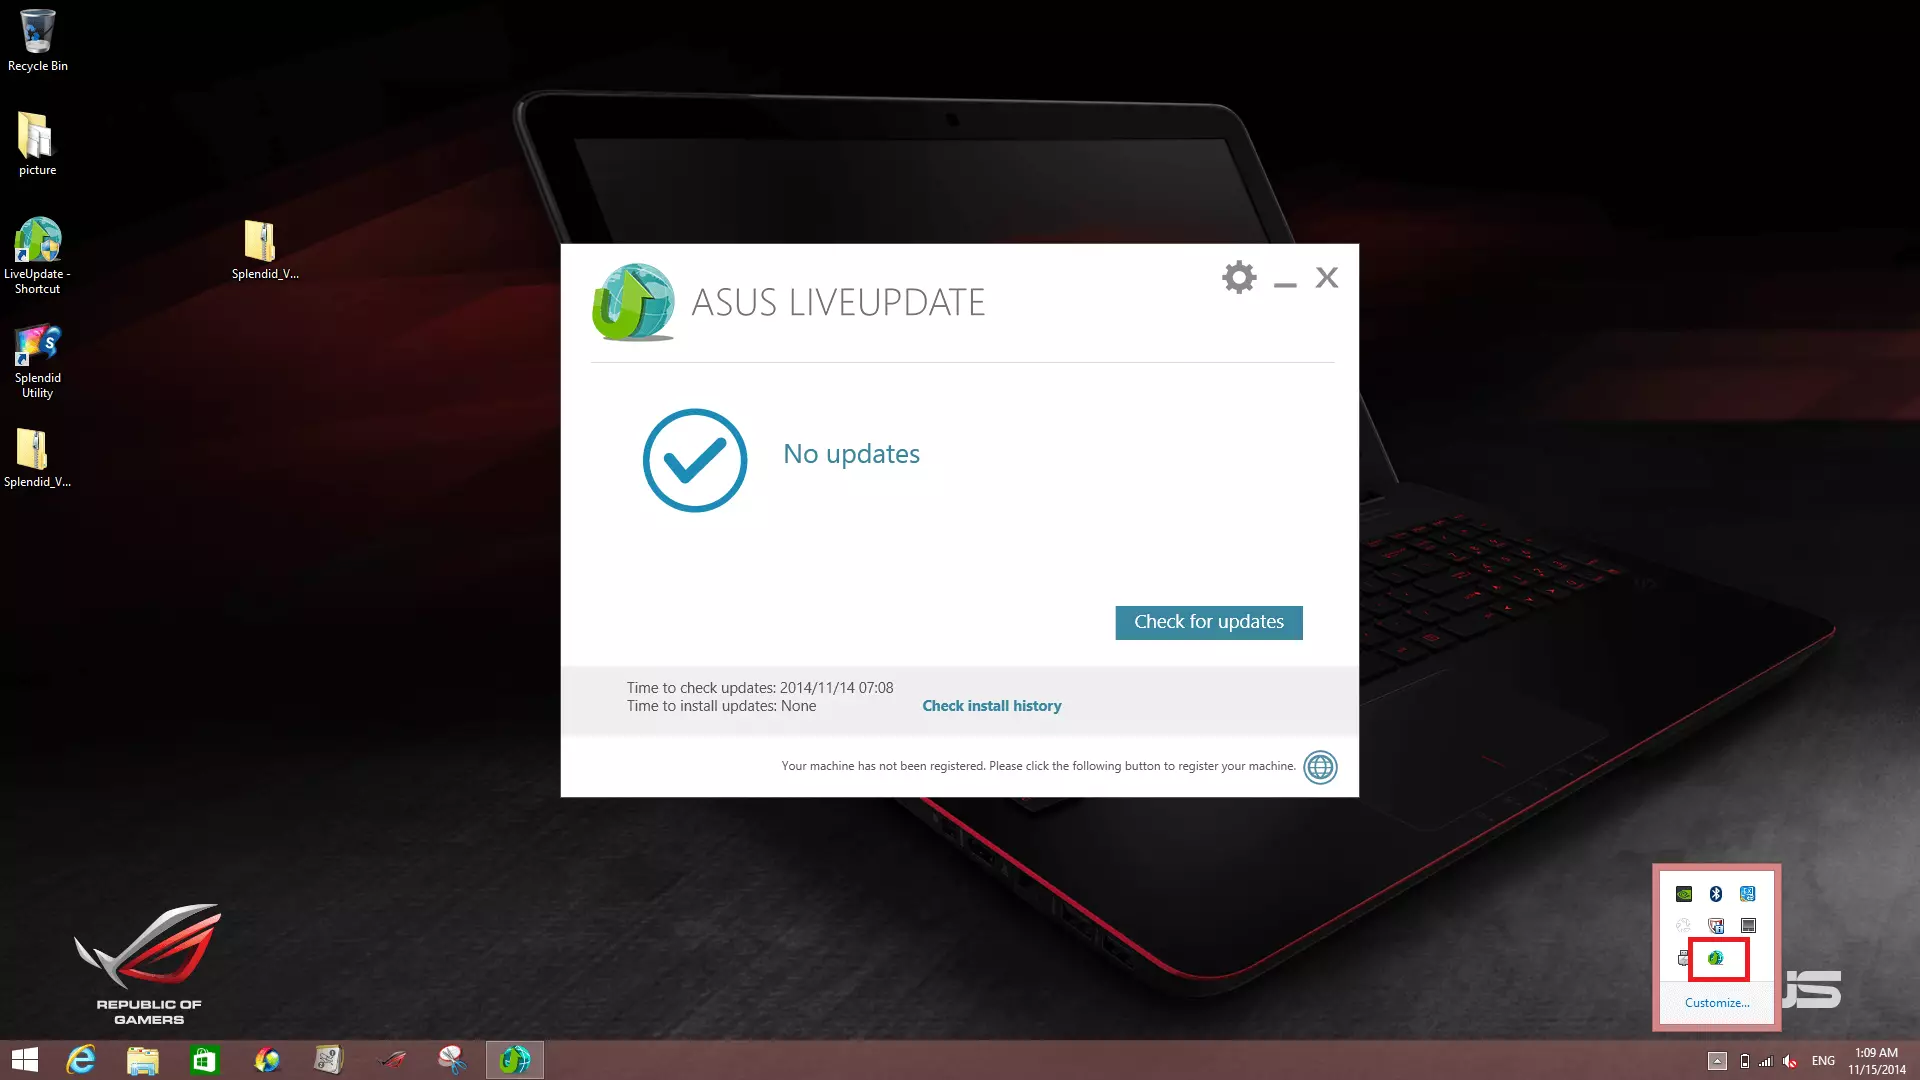1920x1080 pixels.
Task: Click the checkmark status indicator icon
Action: click(695, 460)
